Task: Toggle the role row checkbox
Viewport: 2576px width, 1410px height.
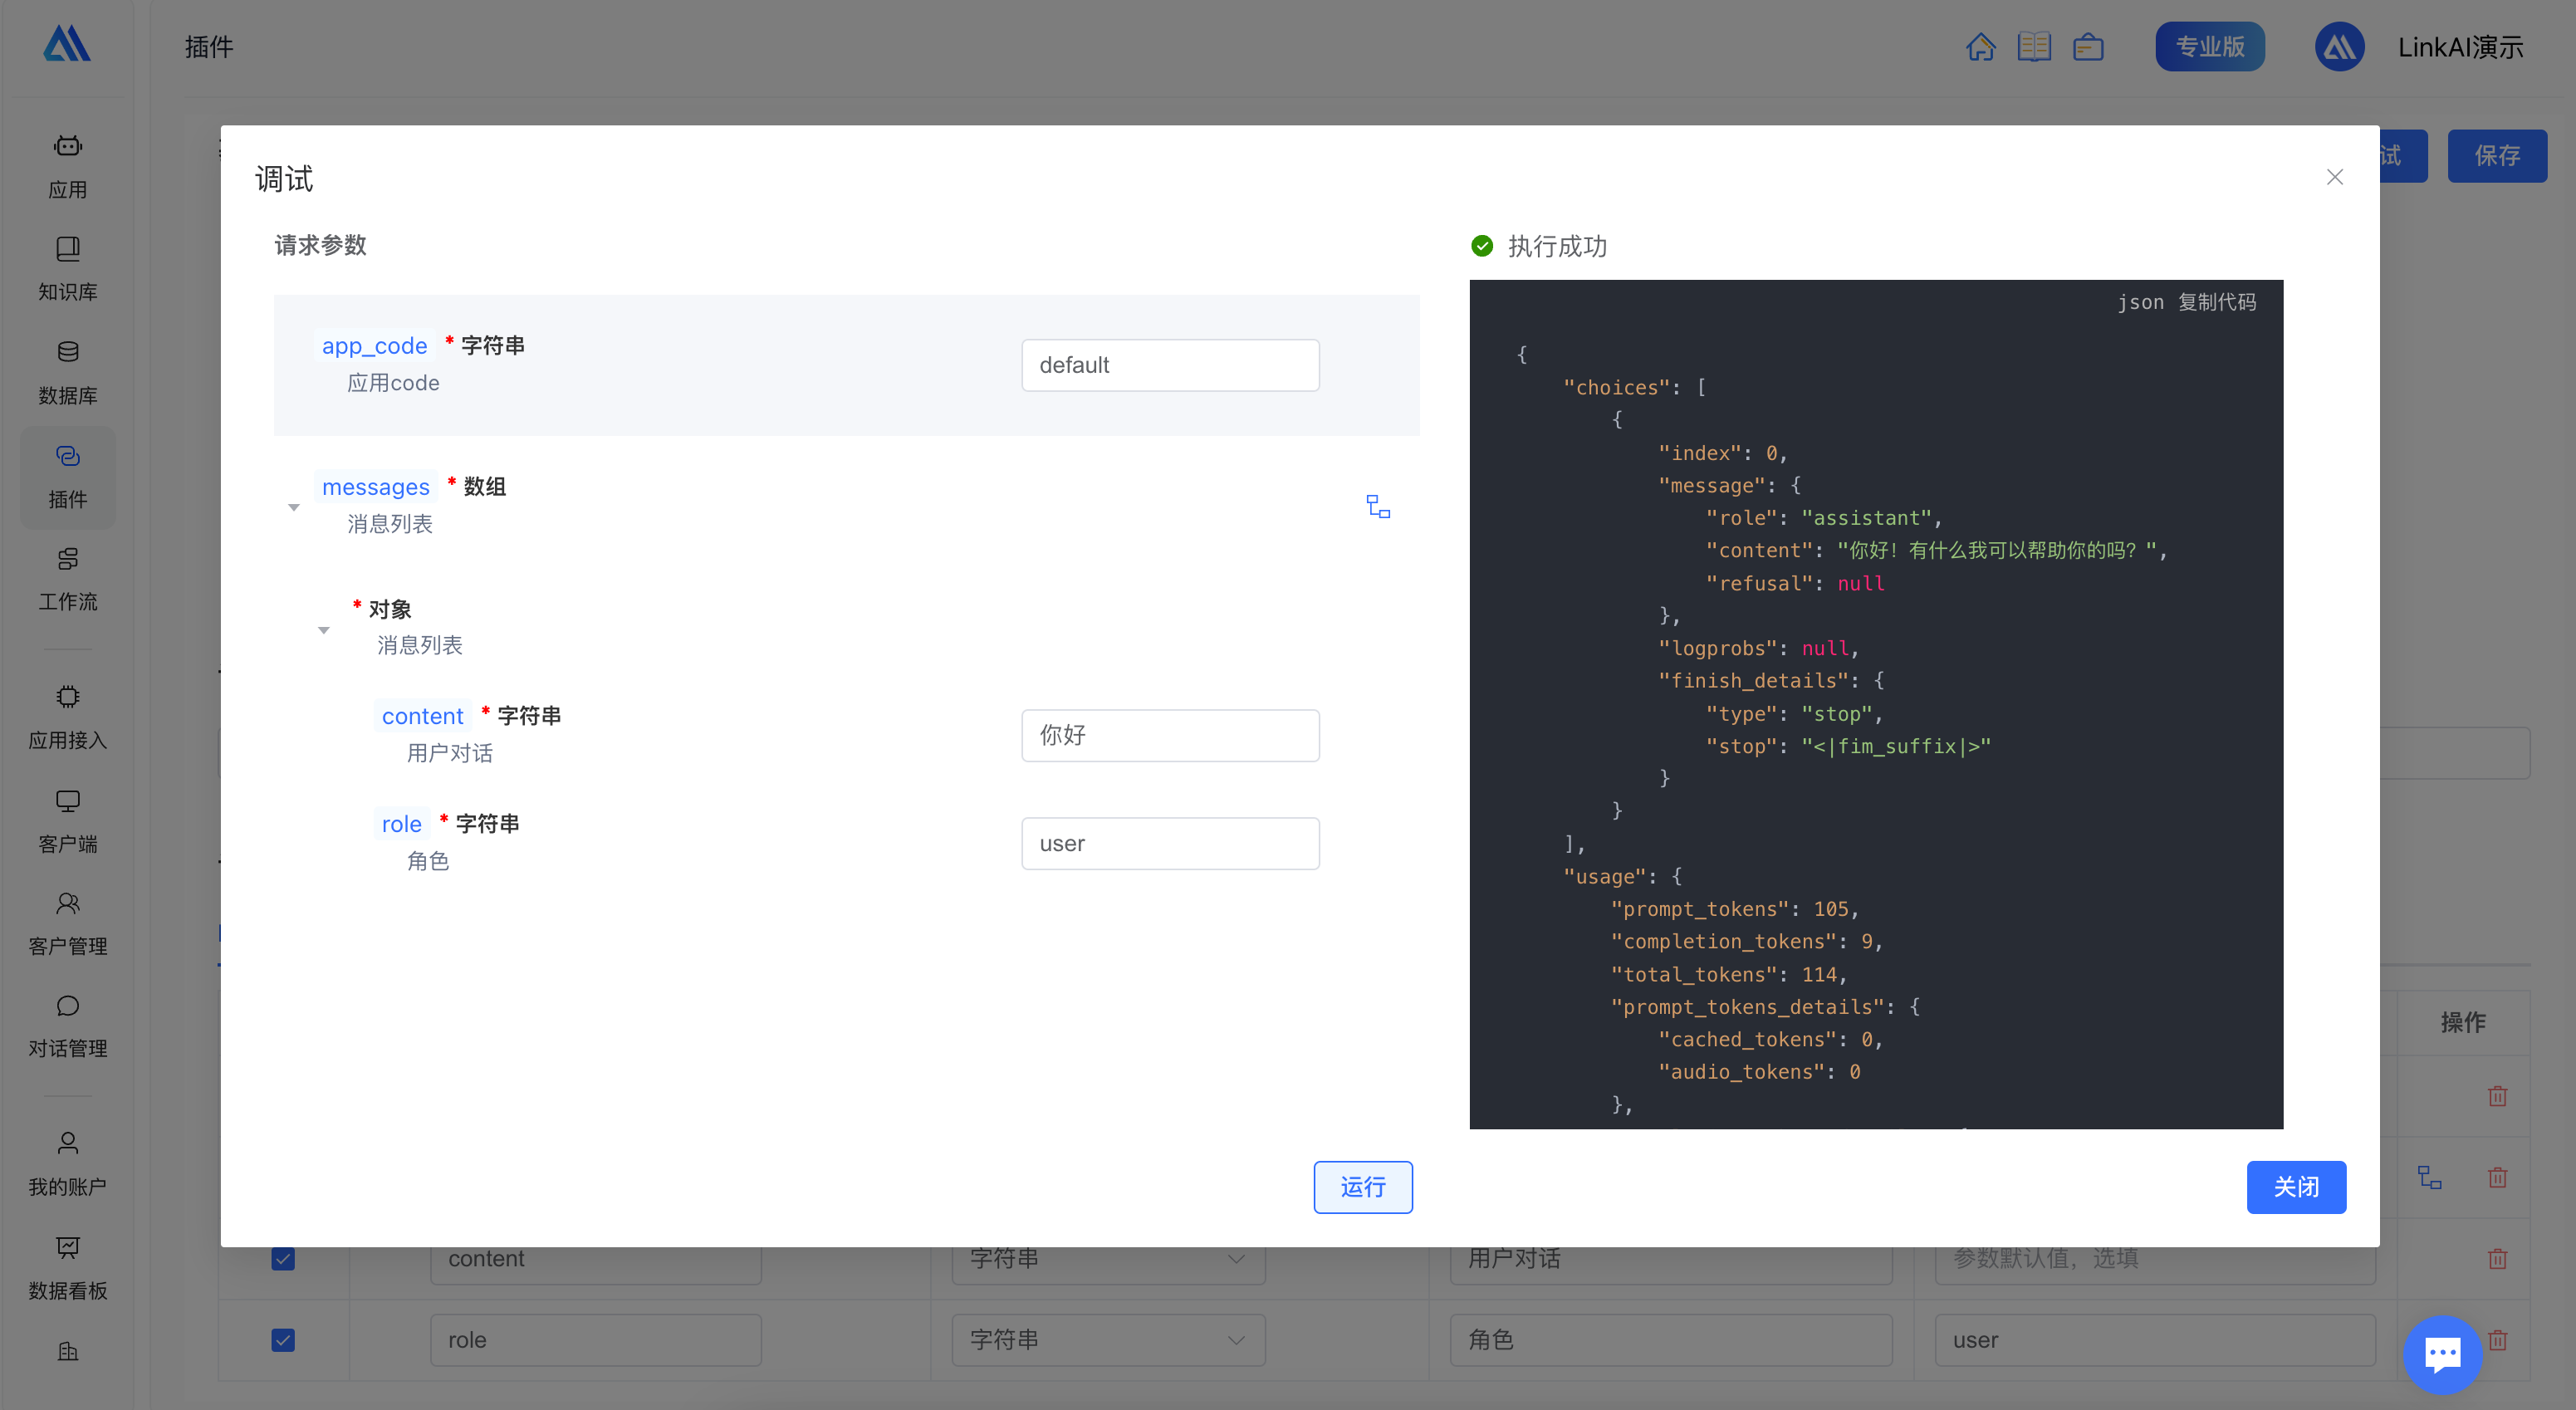Action: click(x=283, y=1339)
